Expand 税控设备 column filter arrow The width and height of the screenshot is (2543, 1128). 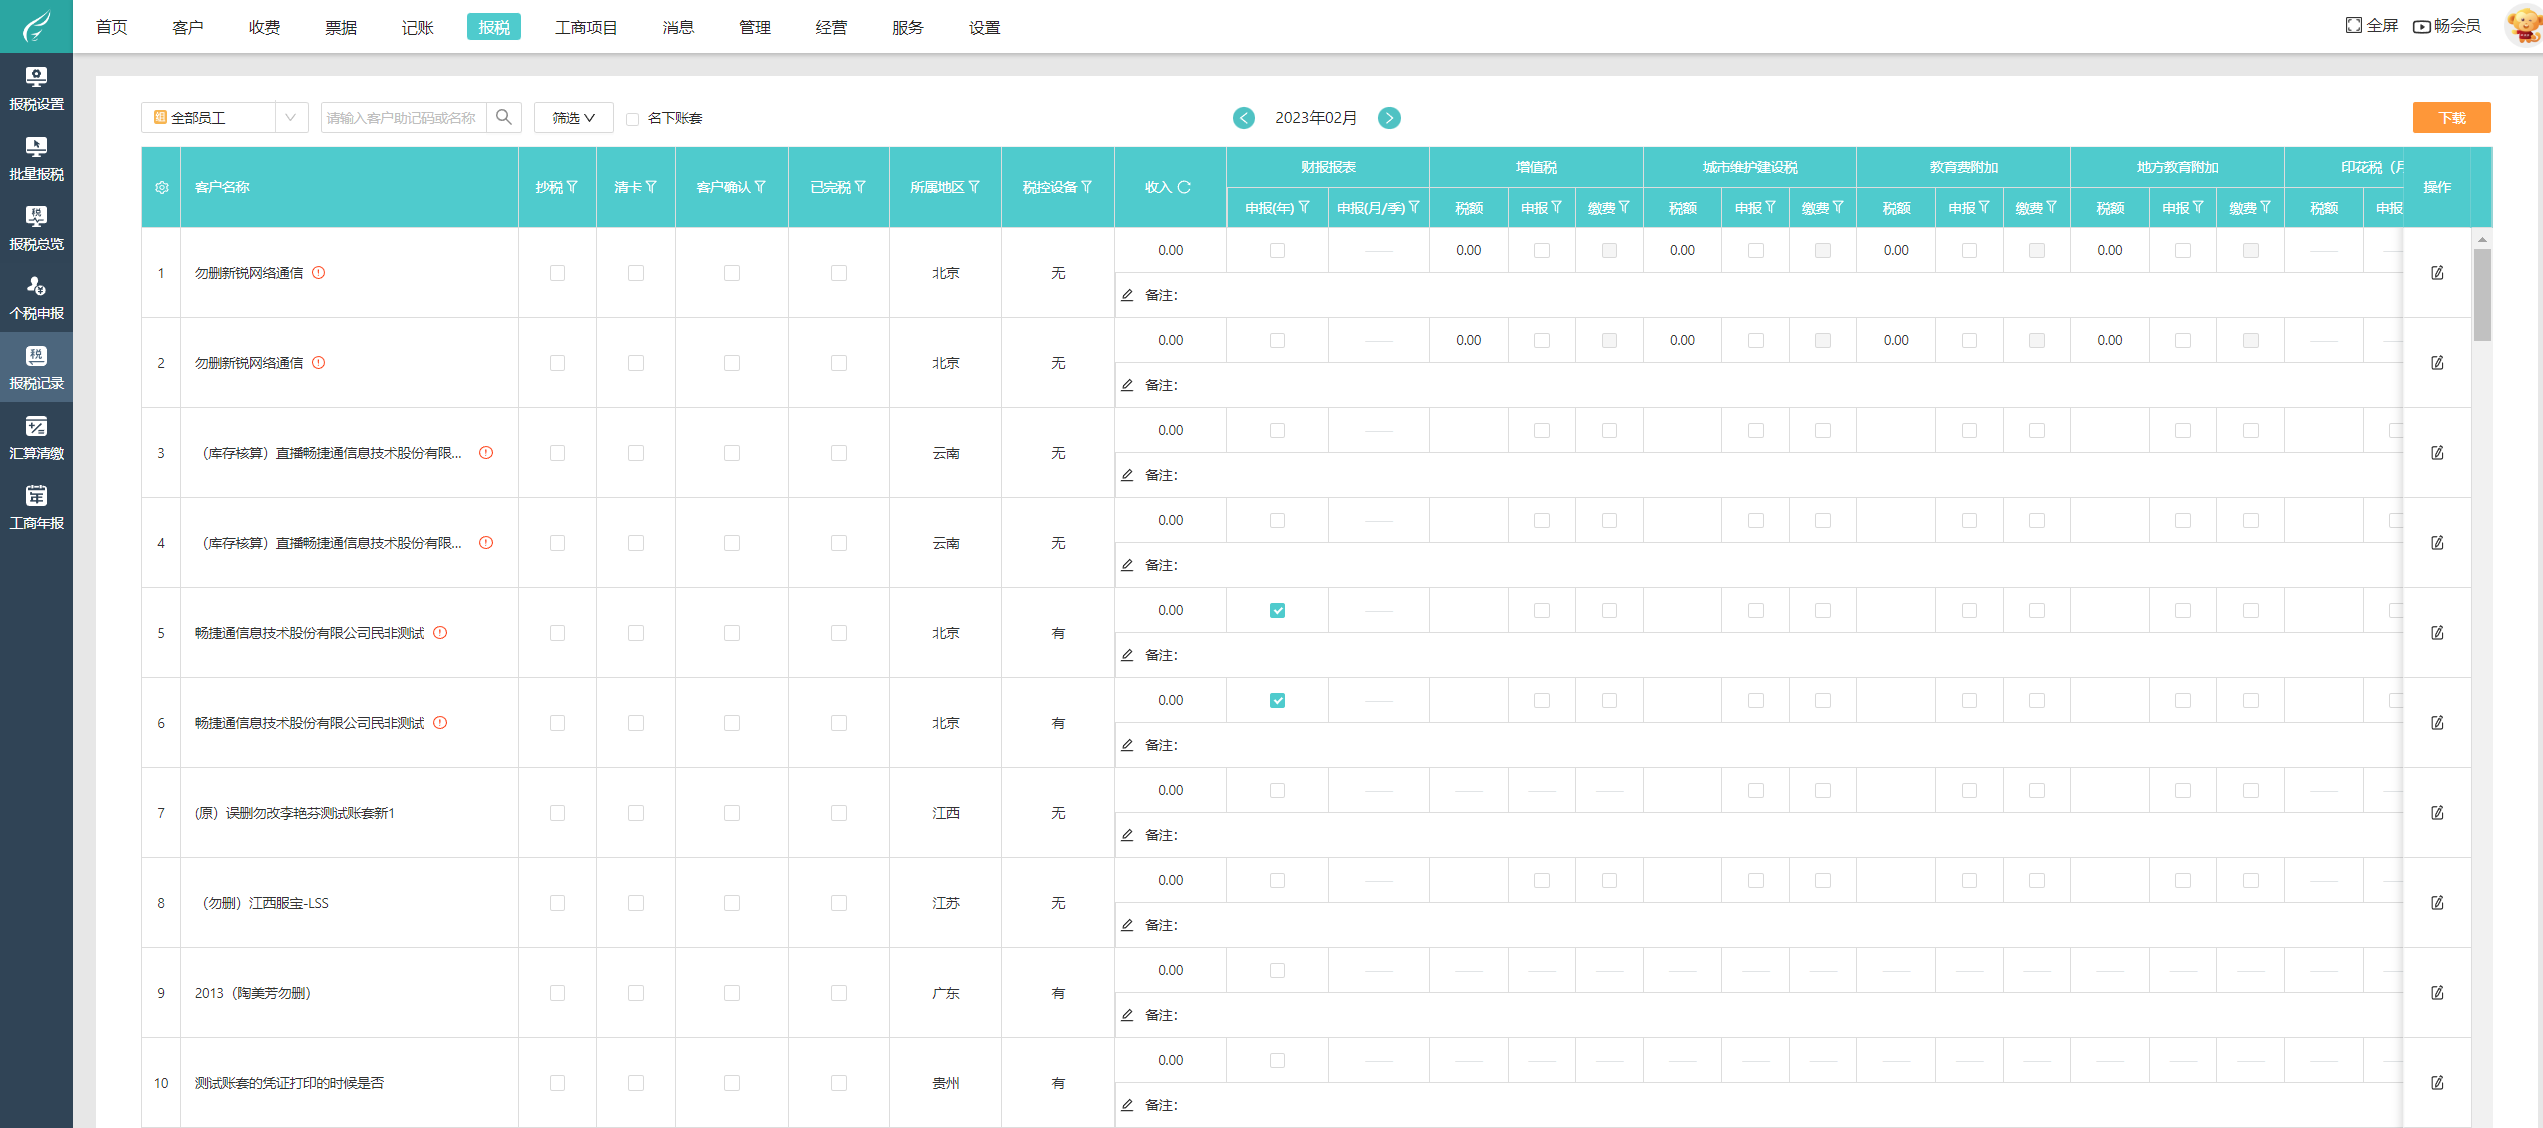(1095, 186)
